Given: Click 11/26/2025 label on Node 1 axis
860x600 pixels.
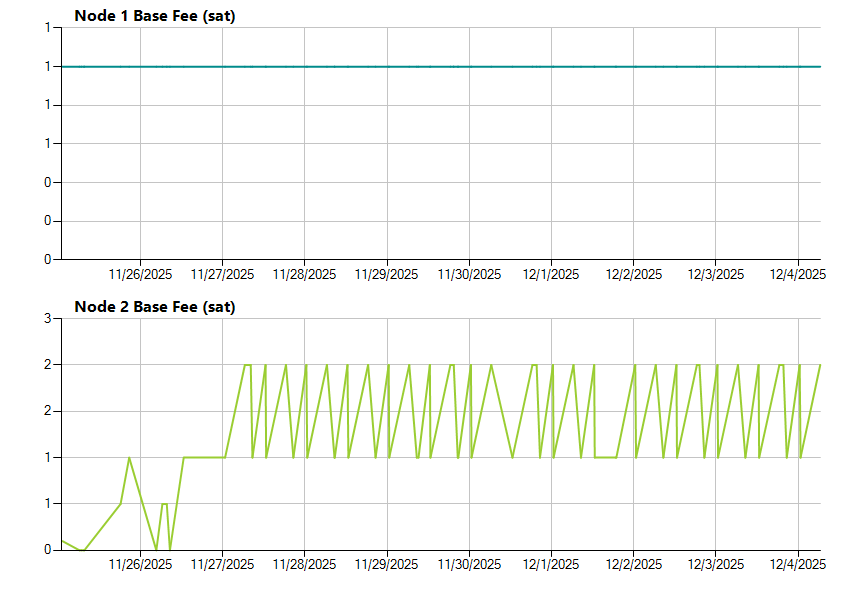Looking at the screenshot, I should (140, 274).
